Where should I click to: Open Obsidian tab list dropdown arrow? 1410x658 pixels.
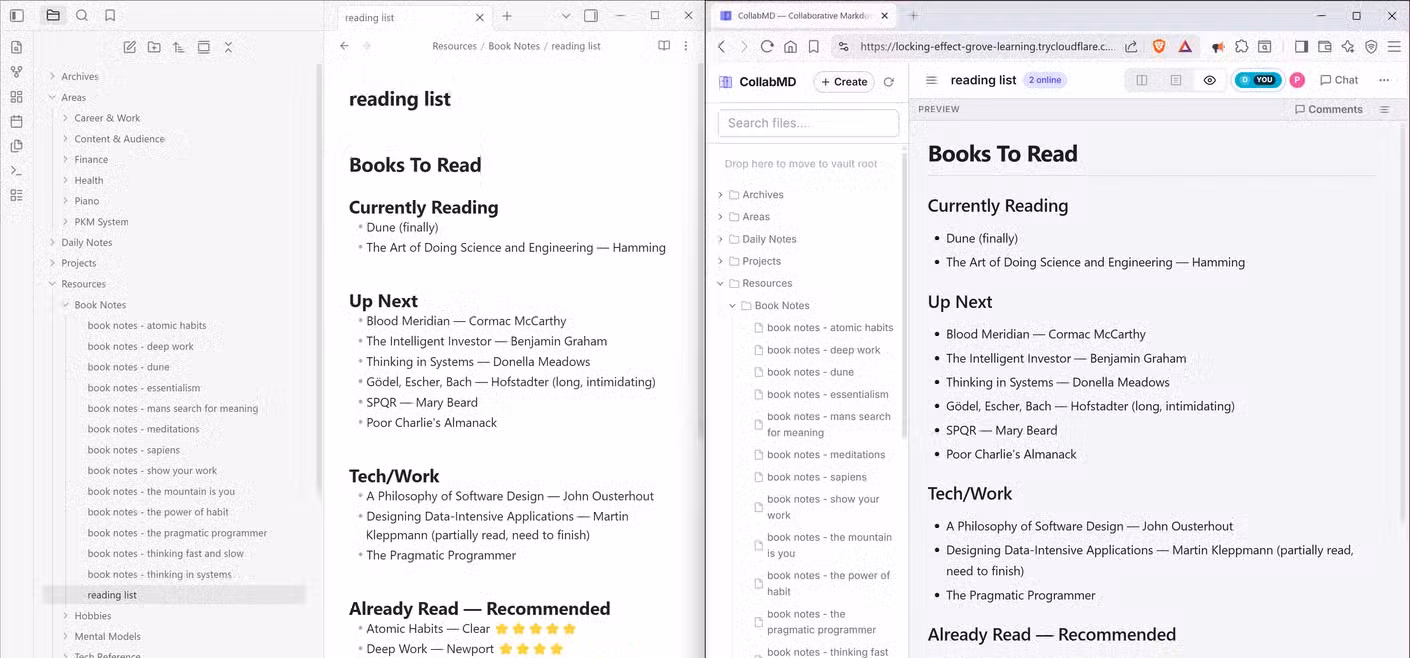click(x=565, y=16)
